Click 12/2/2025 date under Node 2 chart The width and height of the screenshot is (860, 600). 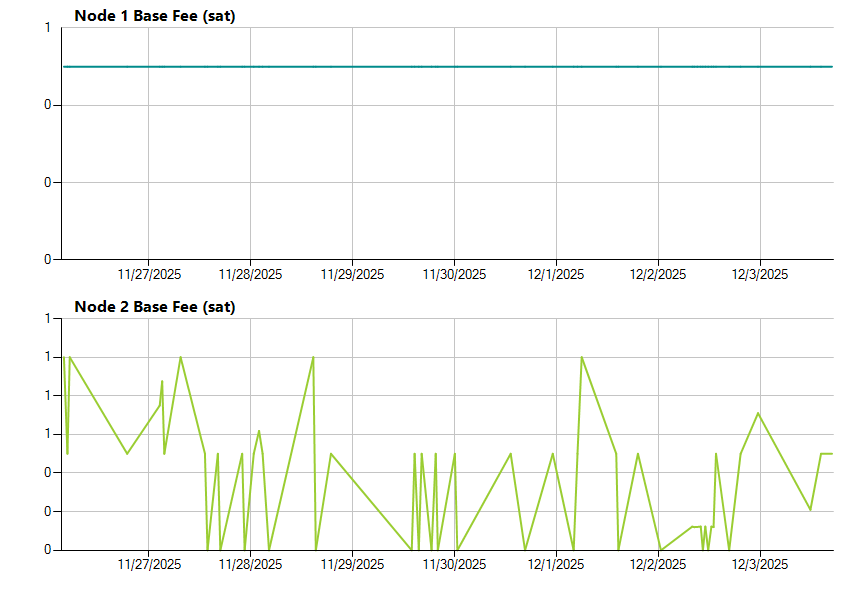pyautogui.click(x=658, y=565)
